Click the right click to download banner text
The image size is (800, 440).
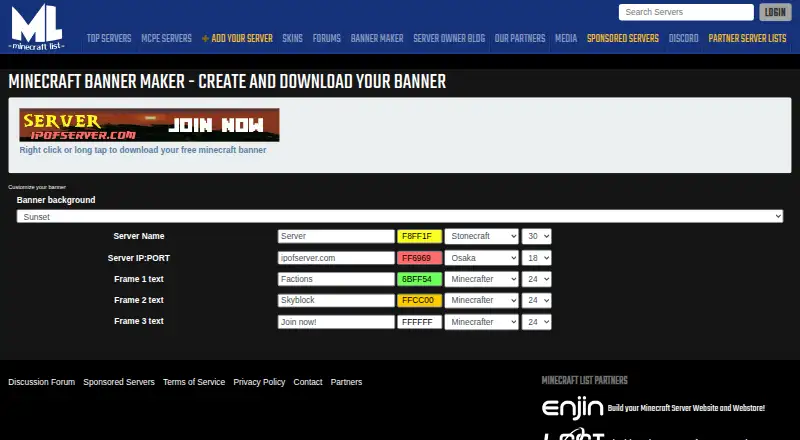coord(143,150)
